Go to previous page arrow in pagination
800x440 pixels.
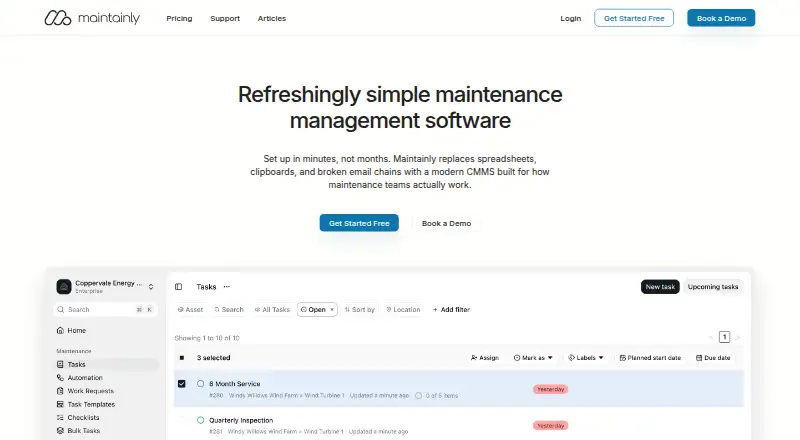pyautogui.click(x=711, y=337)
